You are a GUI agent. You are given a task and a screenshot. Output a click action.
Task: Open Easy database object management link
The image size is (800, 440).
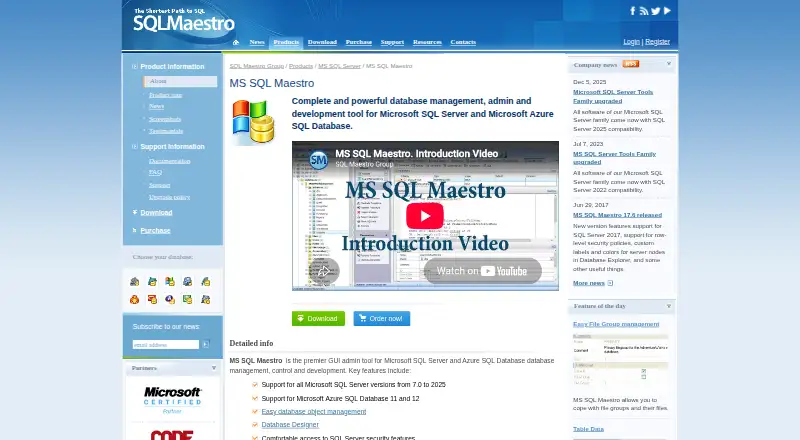pos(314,411)
